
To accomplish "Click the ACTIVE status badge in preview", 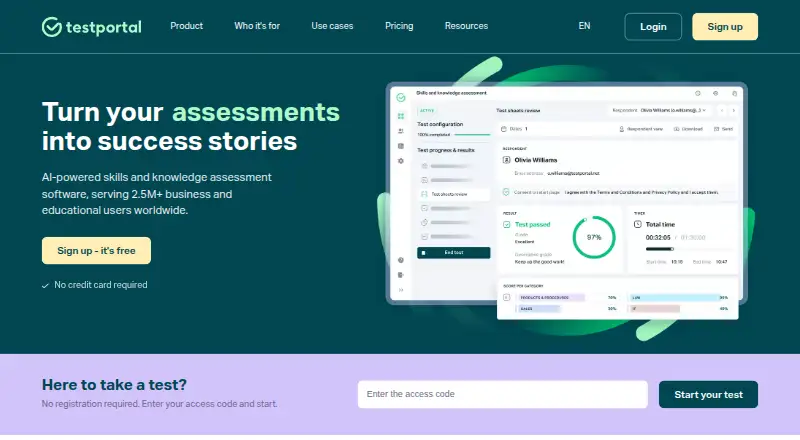I will coord(427,110).
